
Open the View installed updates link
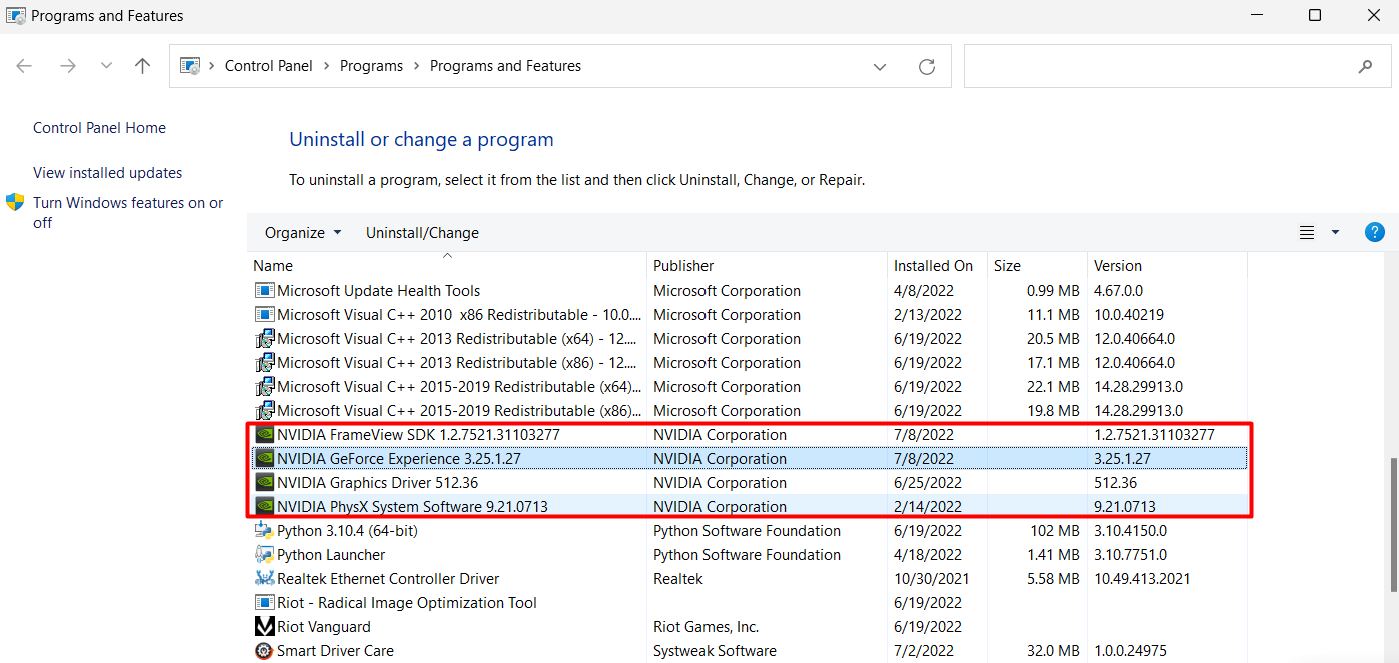tap(107, 173)
